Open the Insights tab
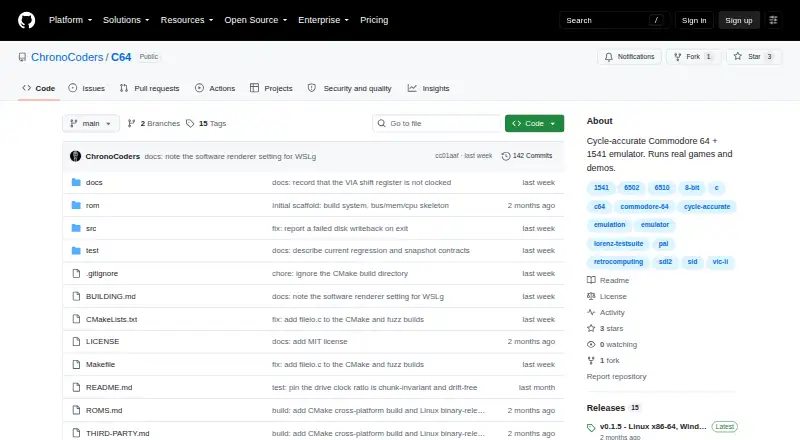Screen dimensions: 800x440 pyautogui.click(x=428, y=88)
